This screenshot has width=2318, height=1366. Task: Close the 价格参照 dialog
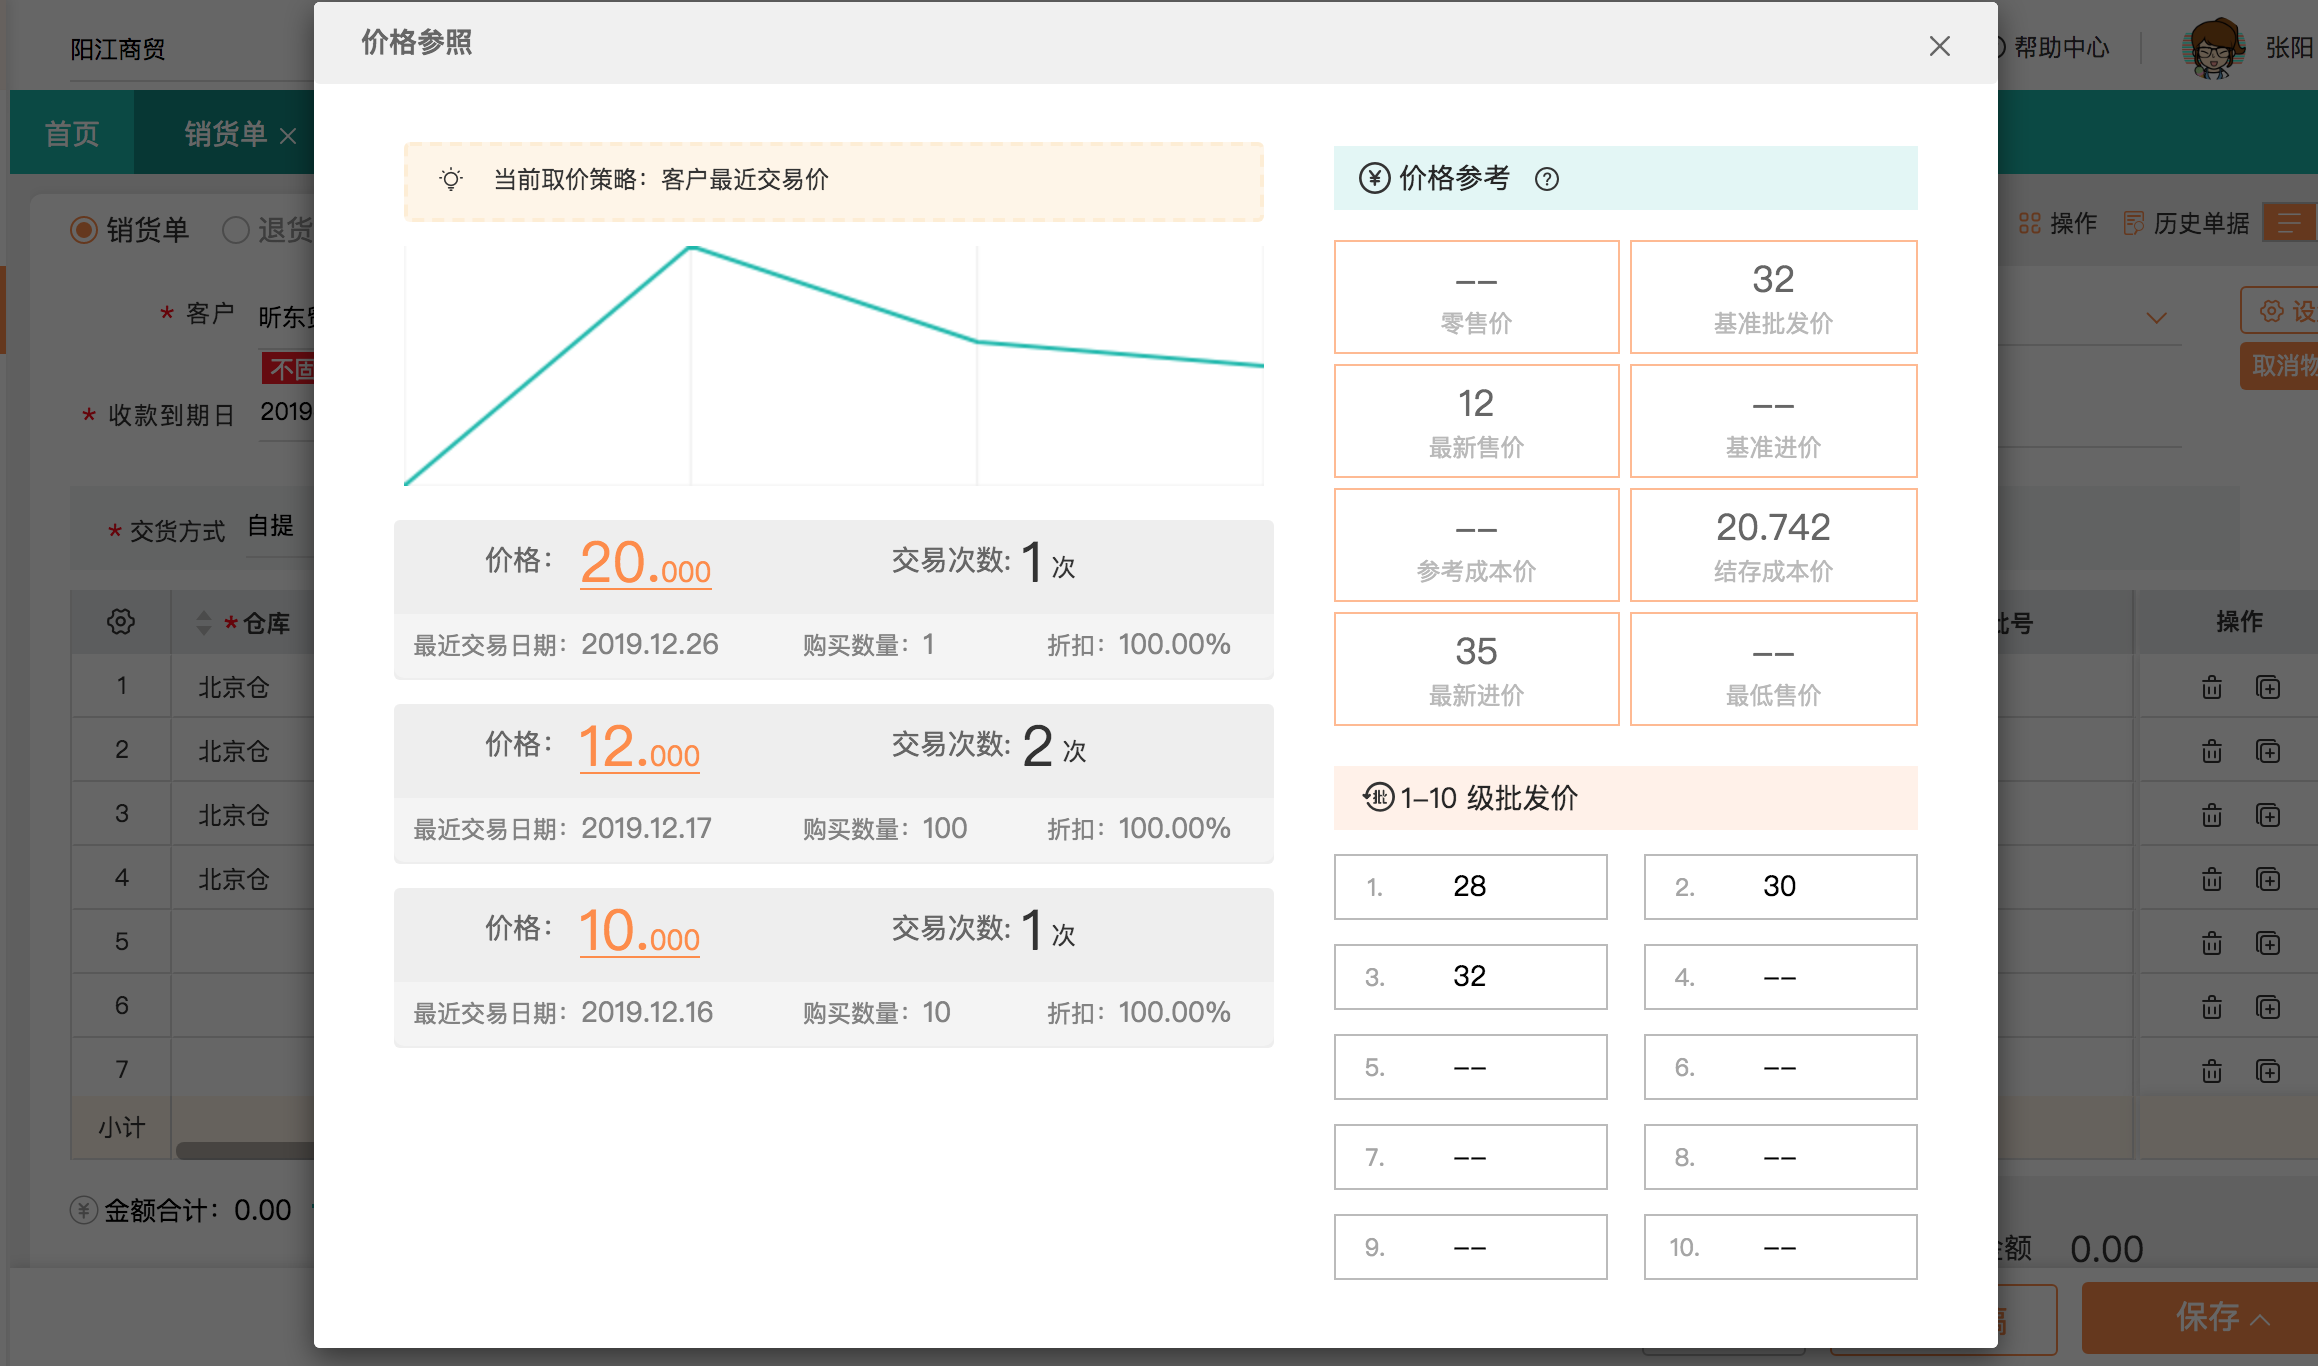tap(1939, 42)
